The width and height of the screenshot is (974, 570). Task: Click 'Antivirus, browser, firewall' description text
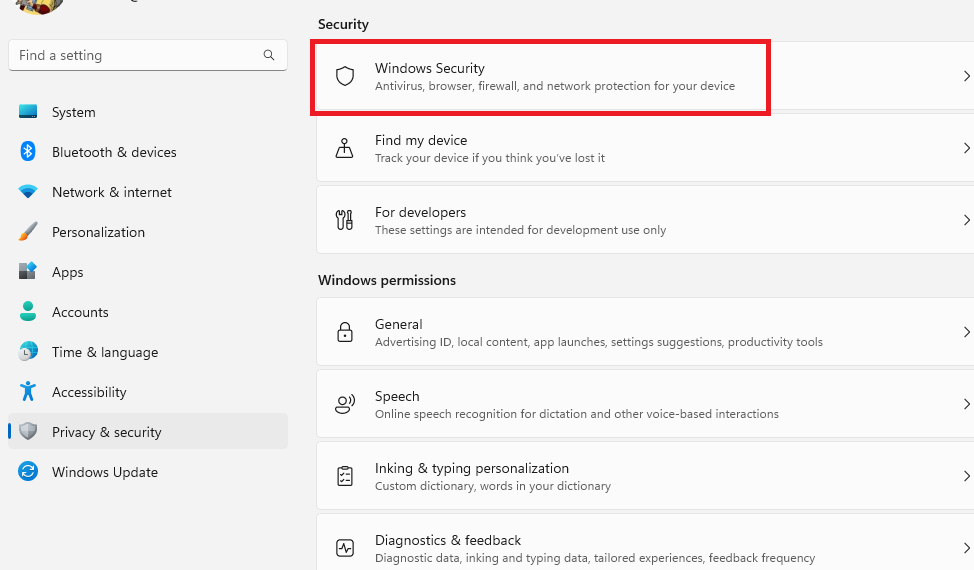click(x=555, y=86)
